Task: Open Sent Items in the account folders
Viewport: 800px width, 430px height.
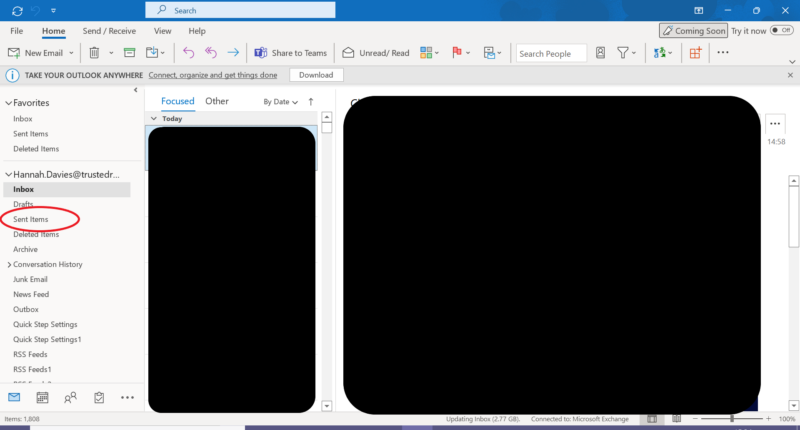Action: click(x=31, y=219)
